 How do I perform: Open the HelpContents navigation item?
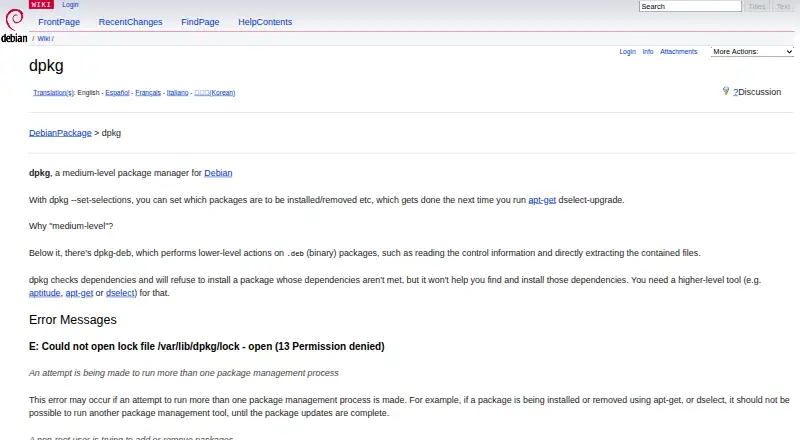[x=265, y=22]
